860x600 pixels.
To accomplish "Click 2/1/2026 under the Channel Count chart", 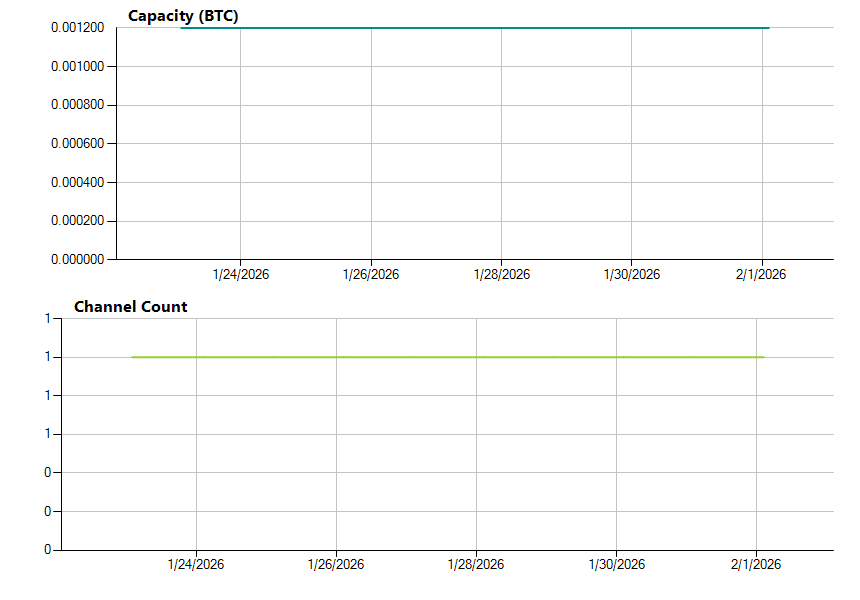I will 755,565.
